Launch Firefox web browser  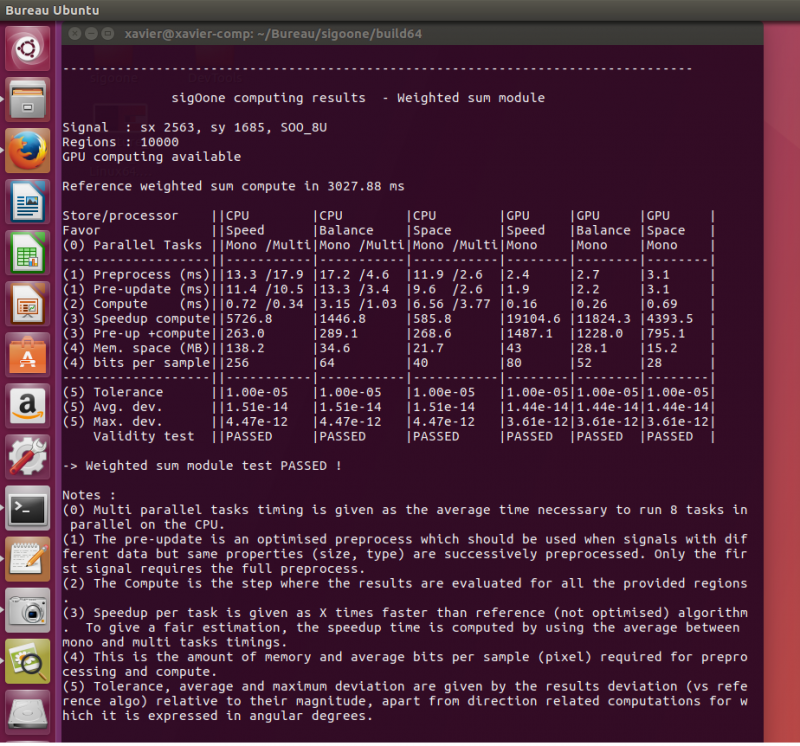click(28, 150)
